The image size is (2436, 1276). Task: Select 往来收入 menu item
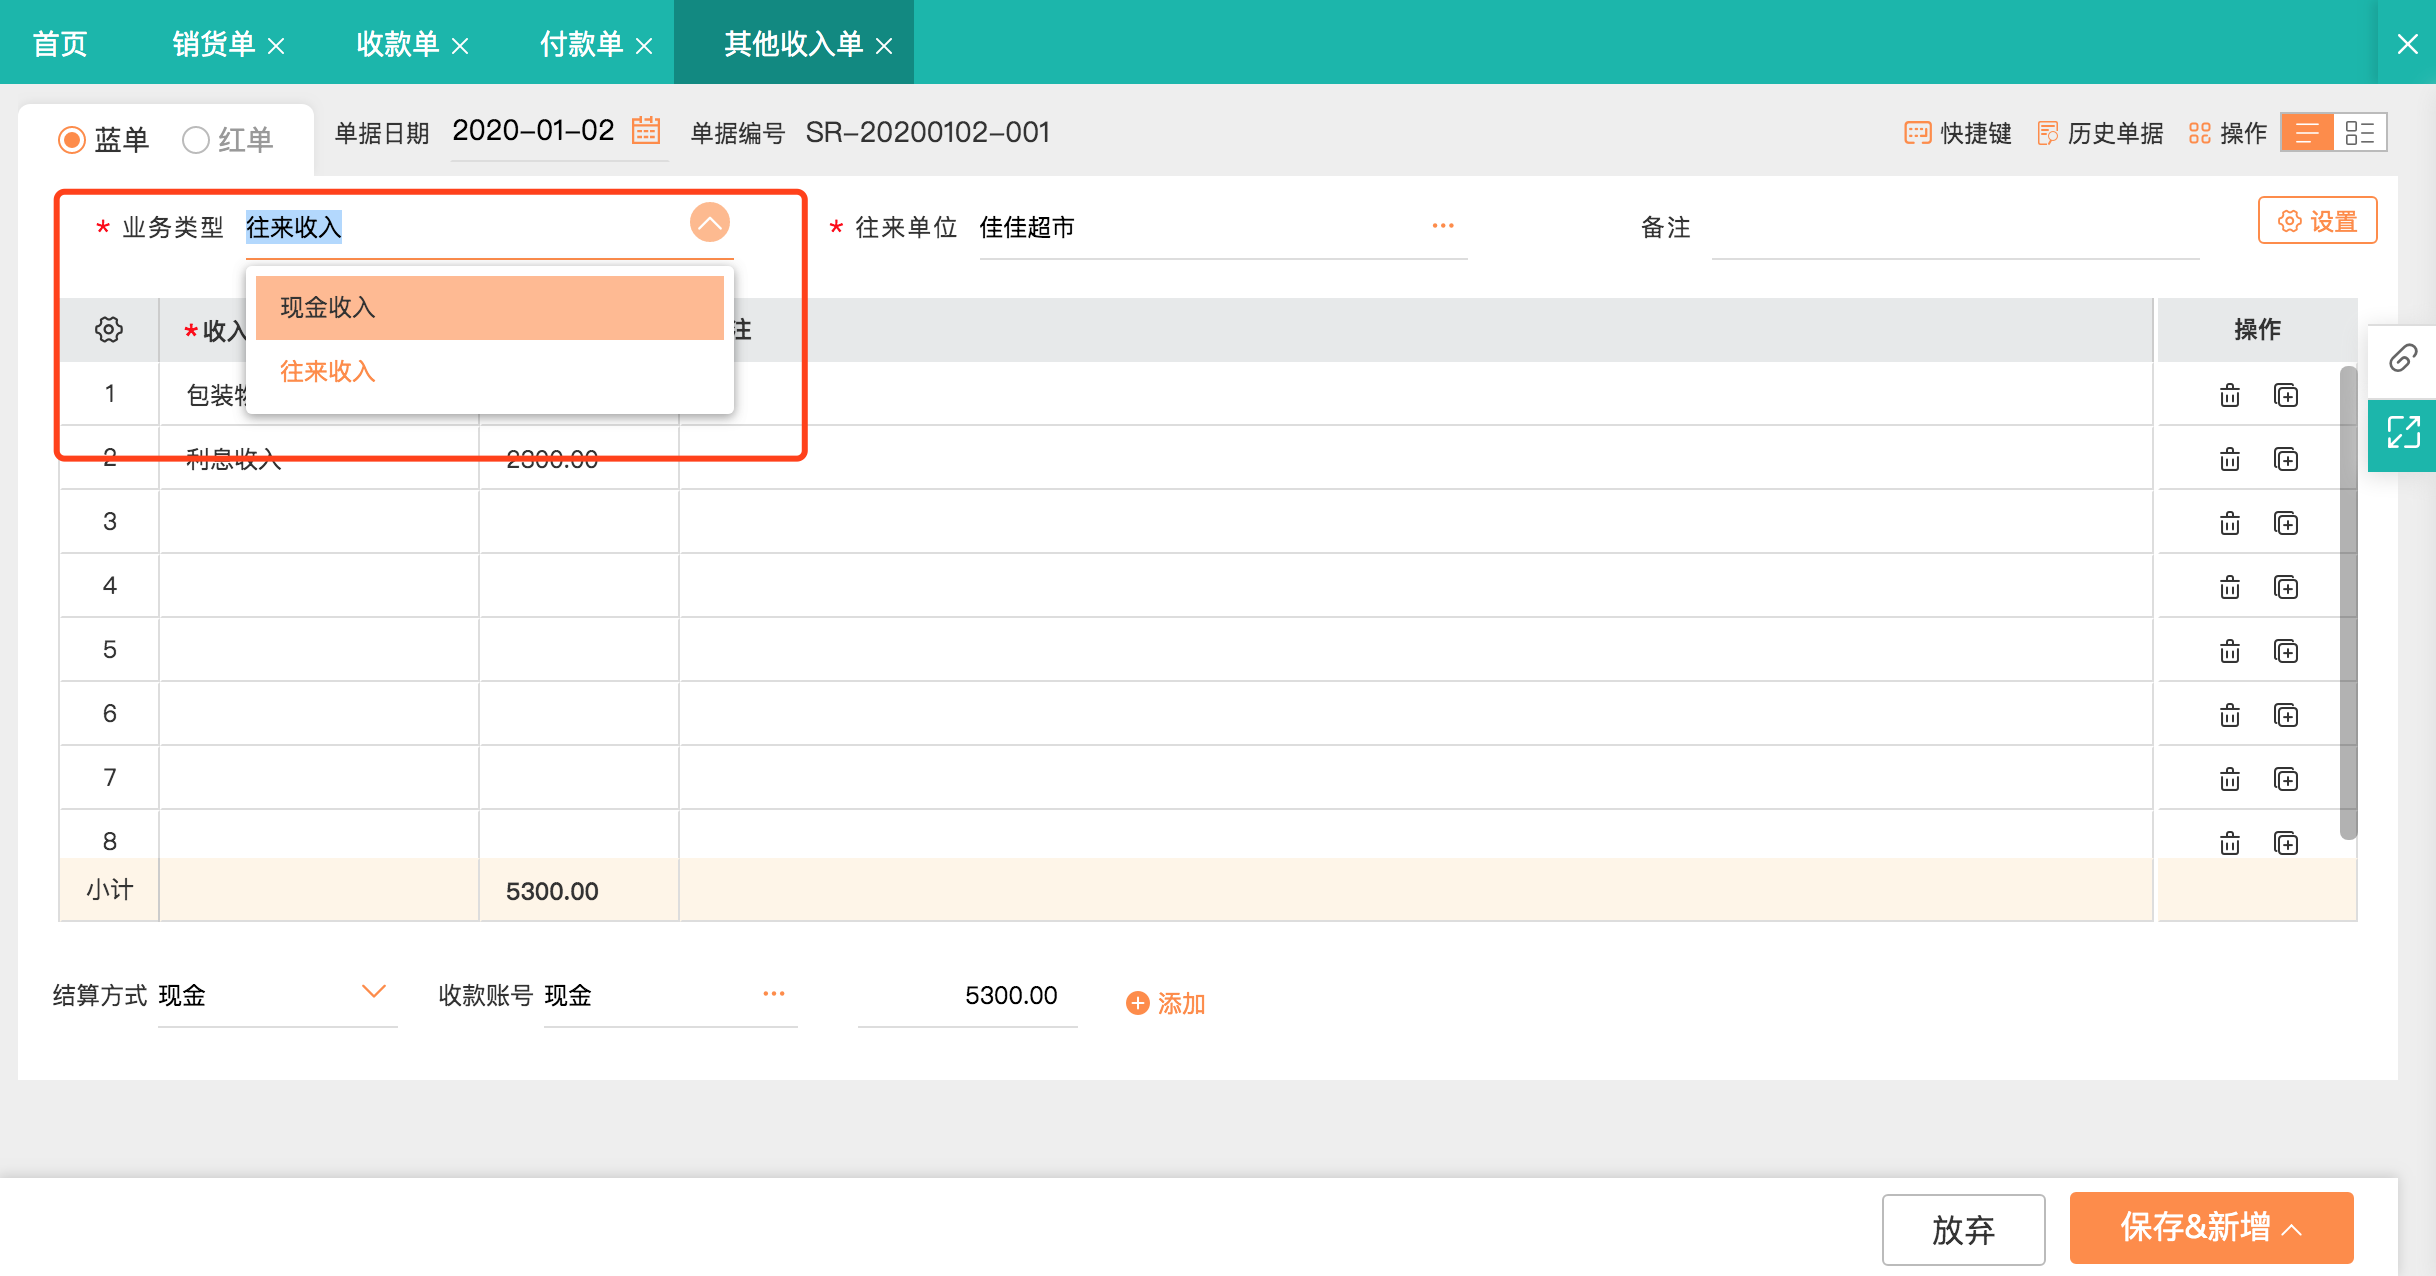[x=330, y=371]
